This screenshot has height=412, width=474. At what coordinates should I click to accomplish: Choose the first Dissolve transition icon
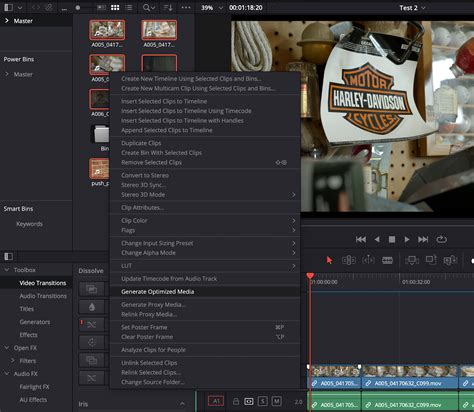tap(91, 289)
